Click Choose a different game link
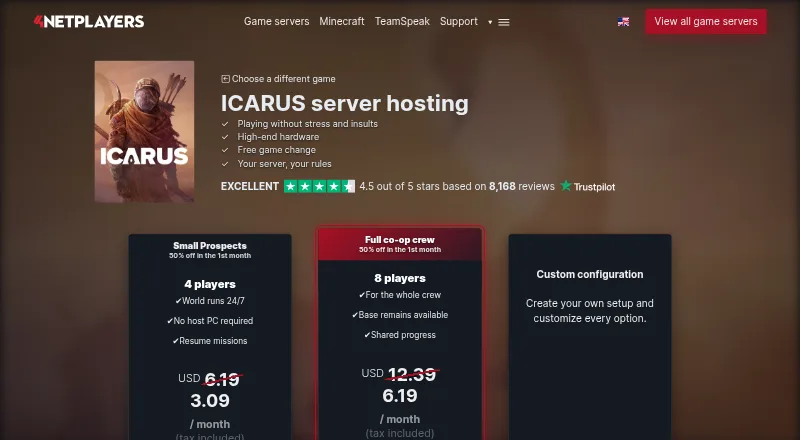 coord(284,79)
